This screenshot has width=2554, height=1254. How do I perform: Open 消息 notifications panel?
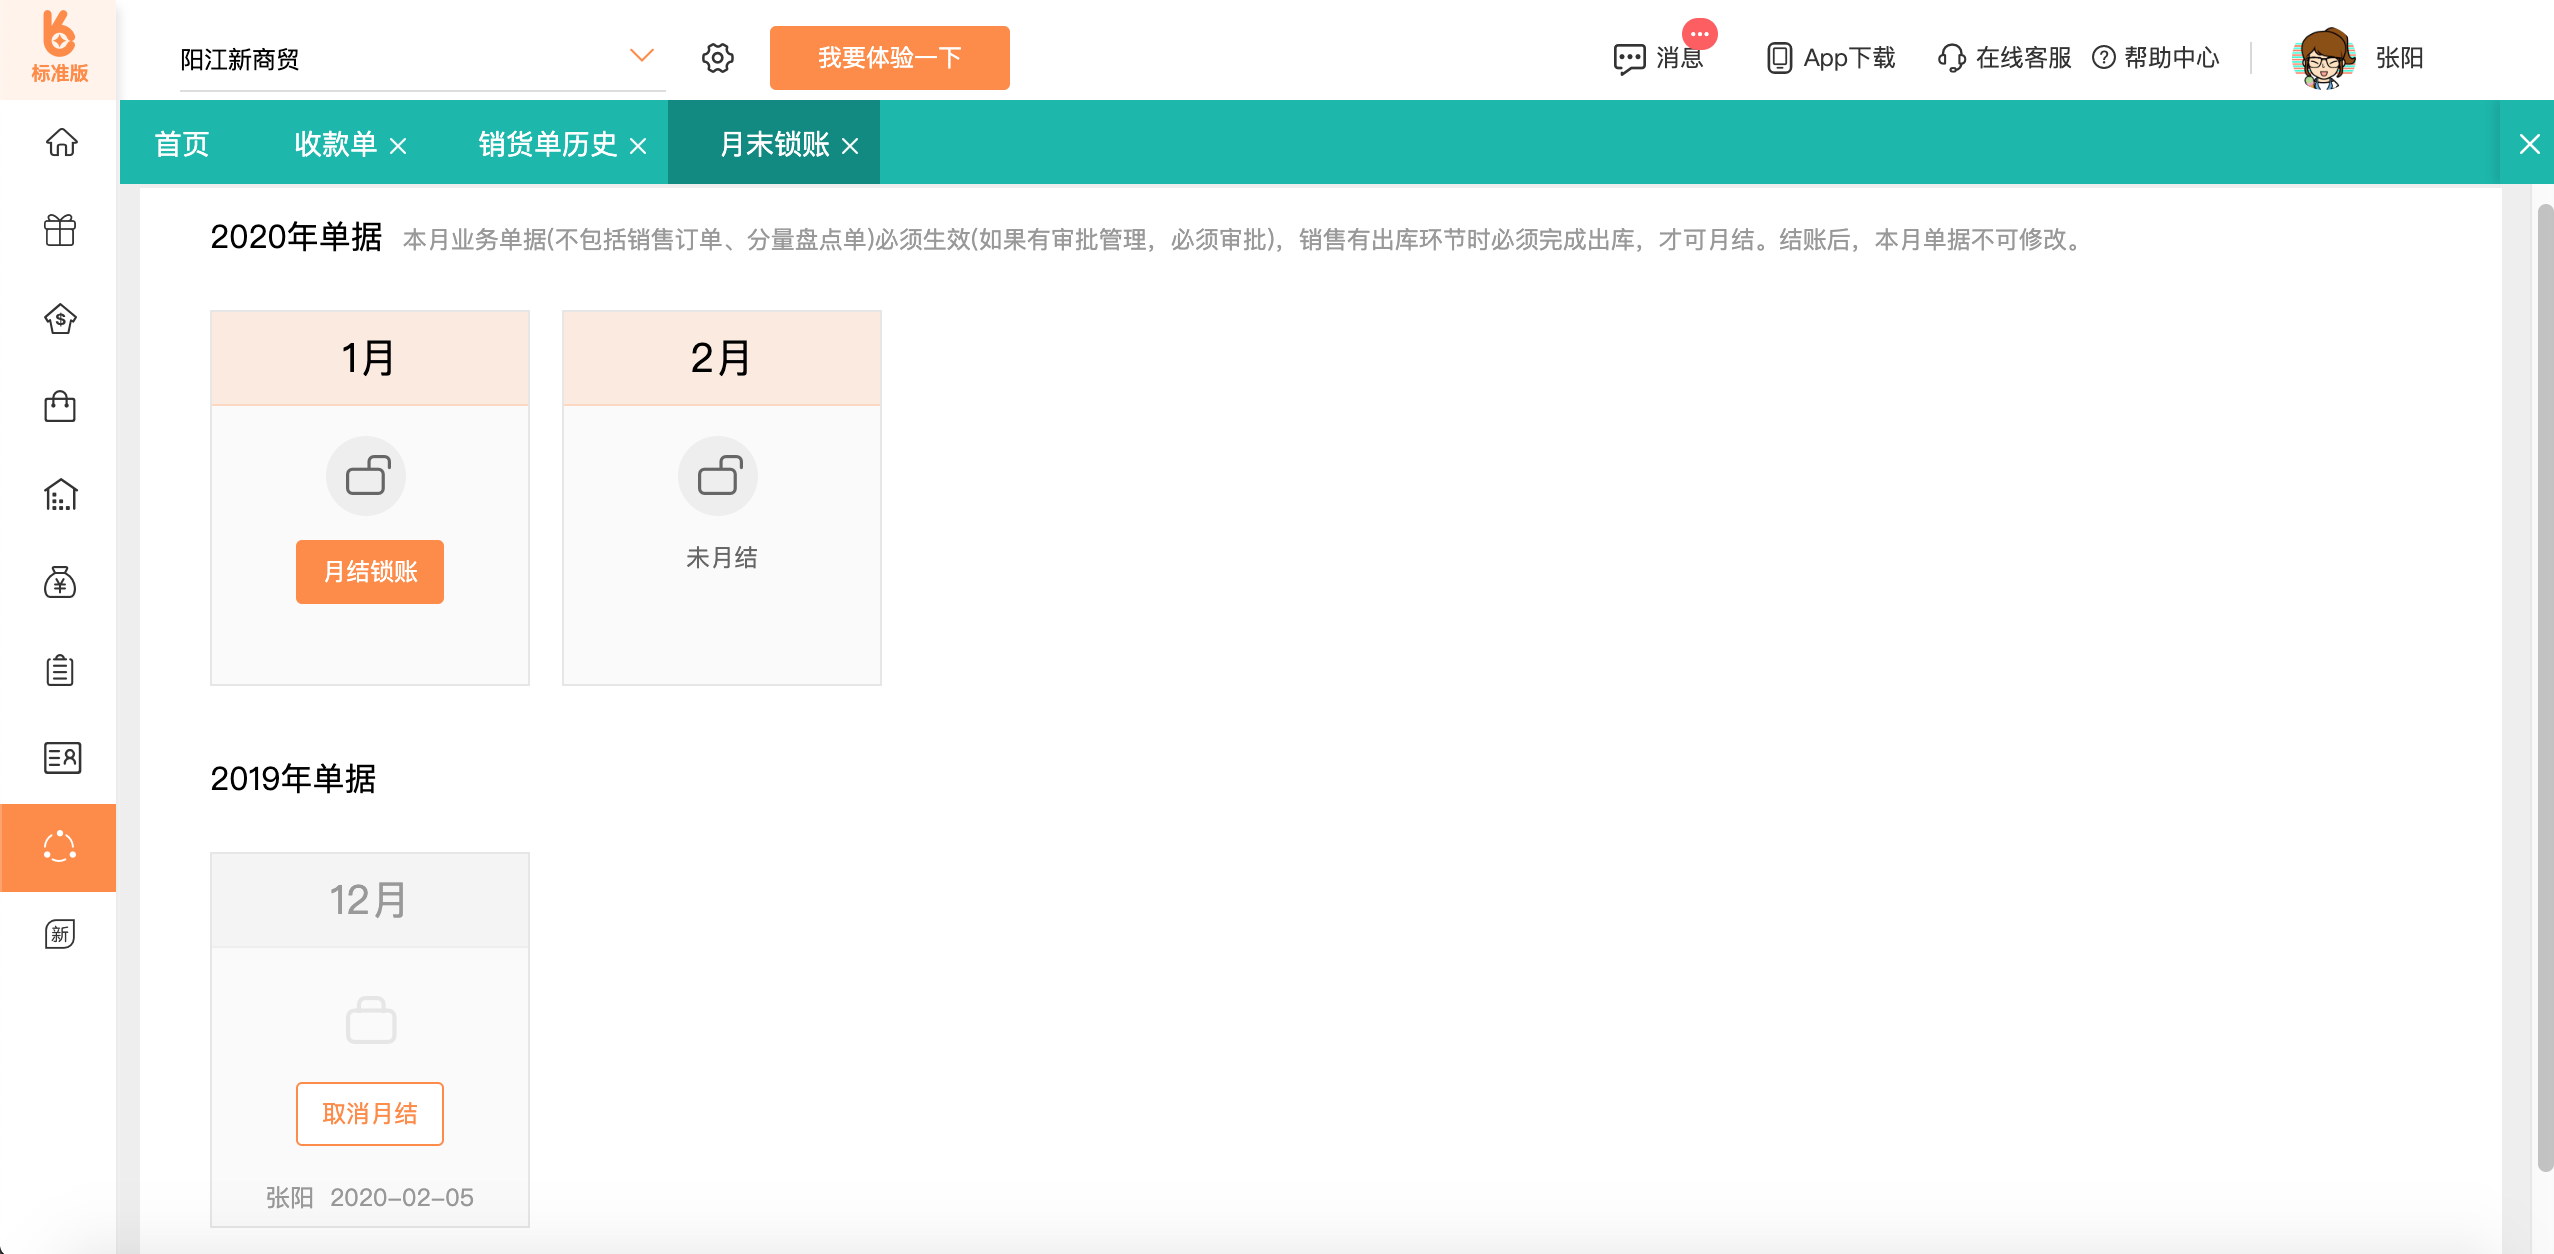(1660, 57)
